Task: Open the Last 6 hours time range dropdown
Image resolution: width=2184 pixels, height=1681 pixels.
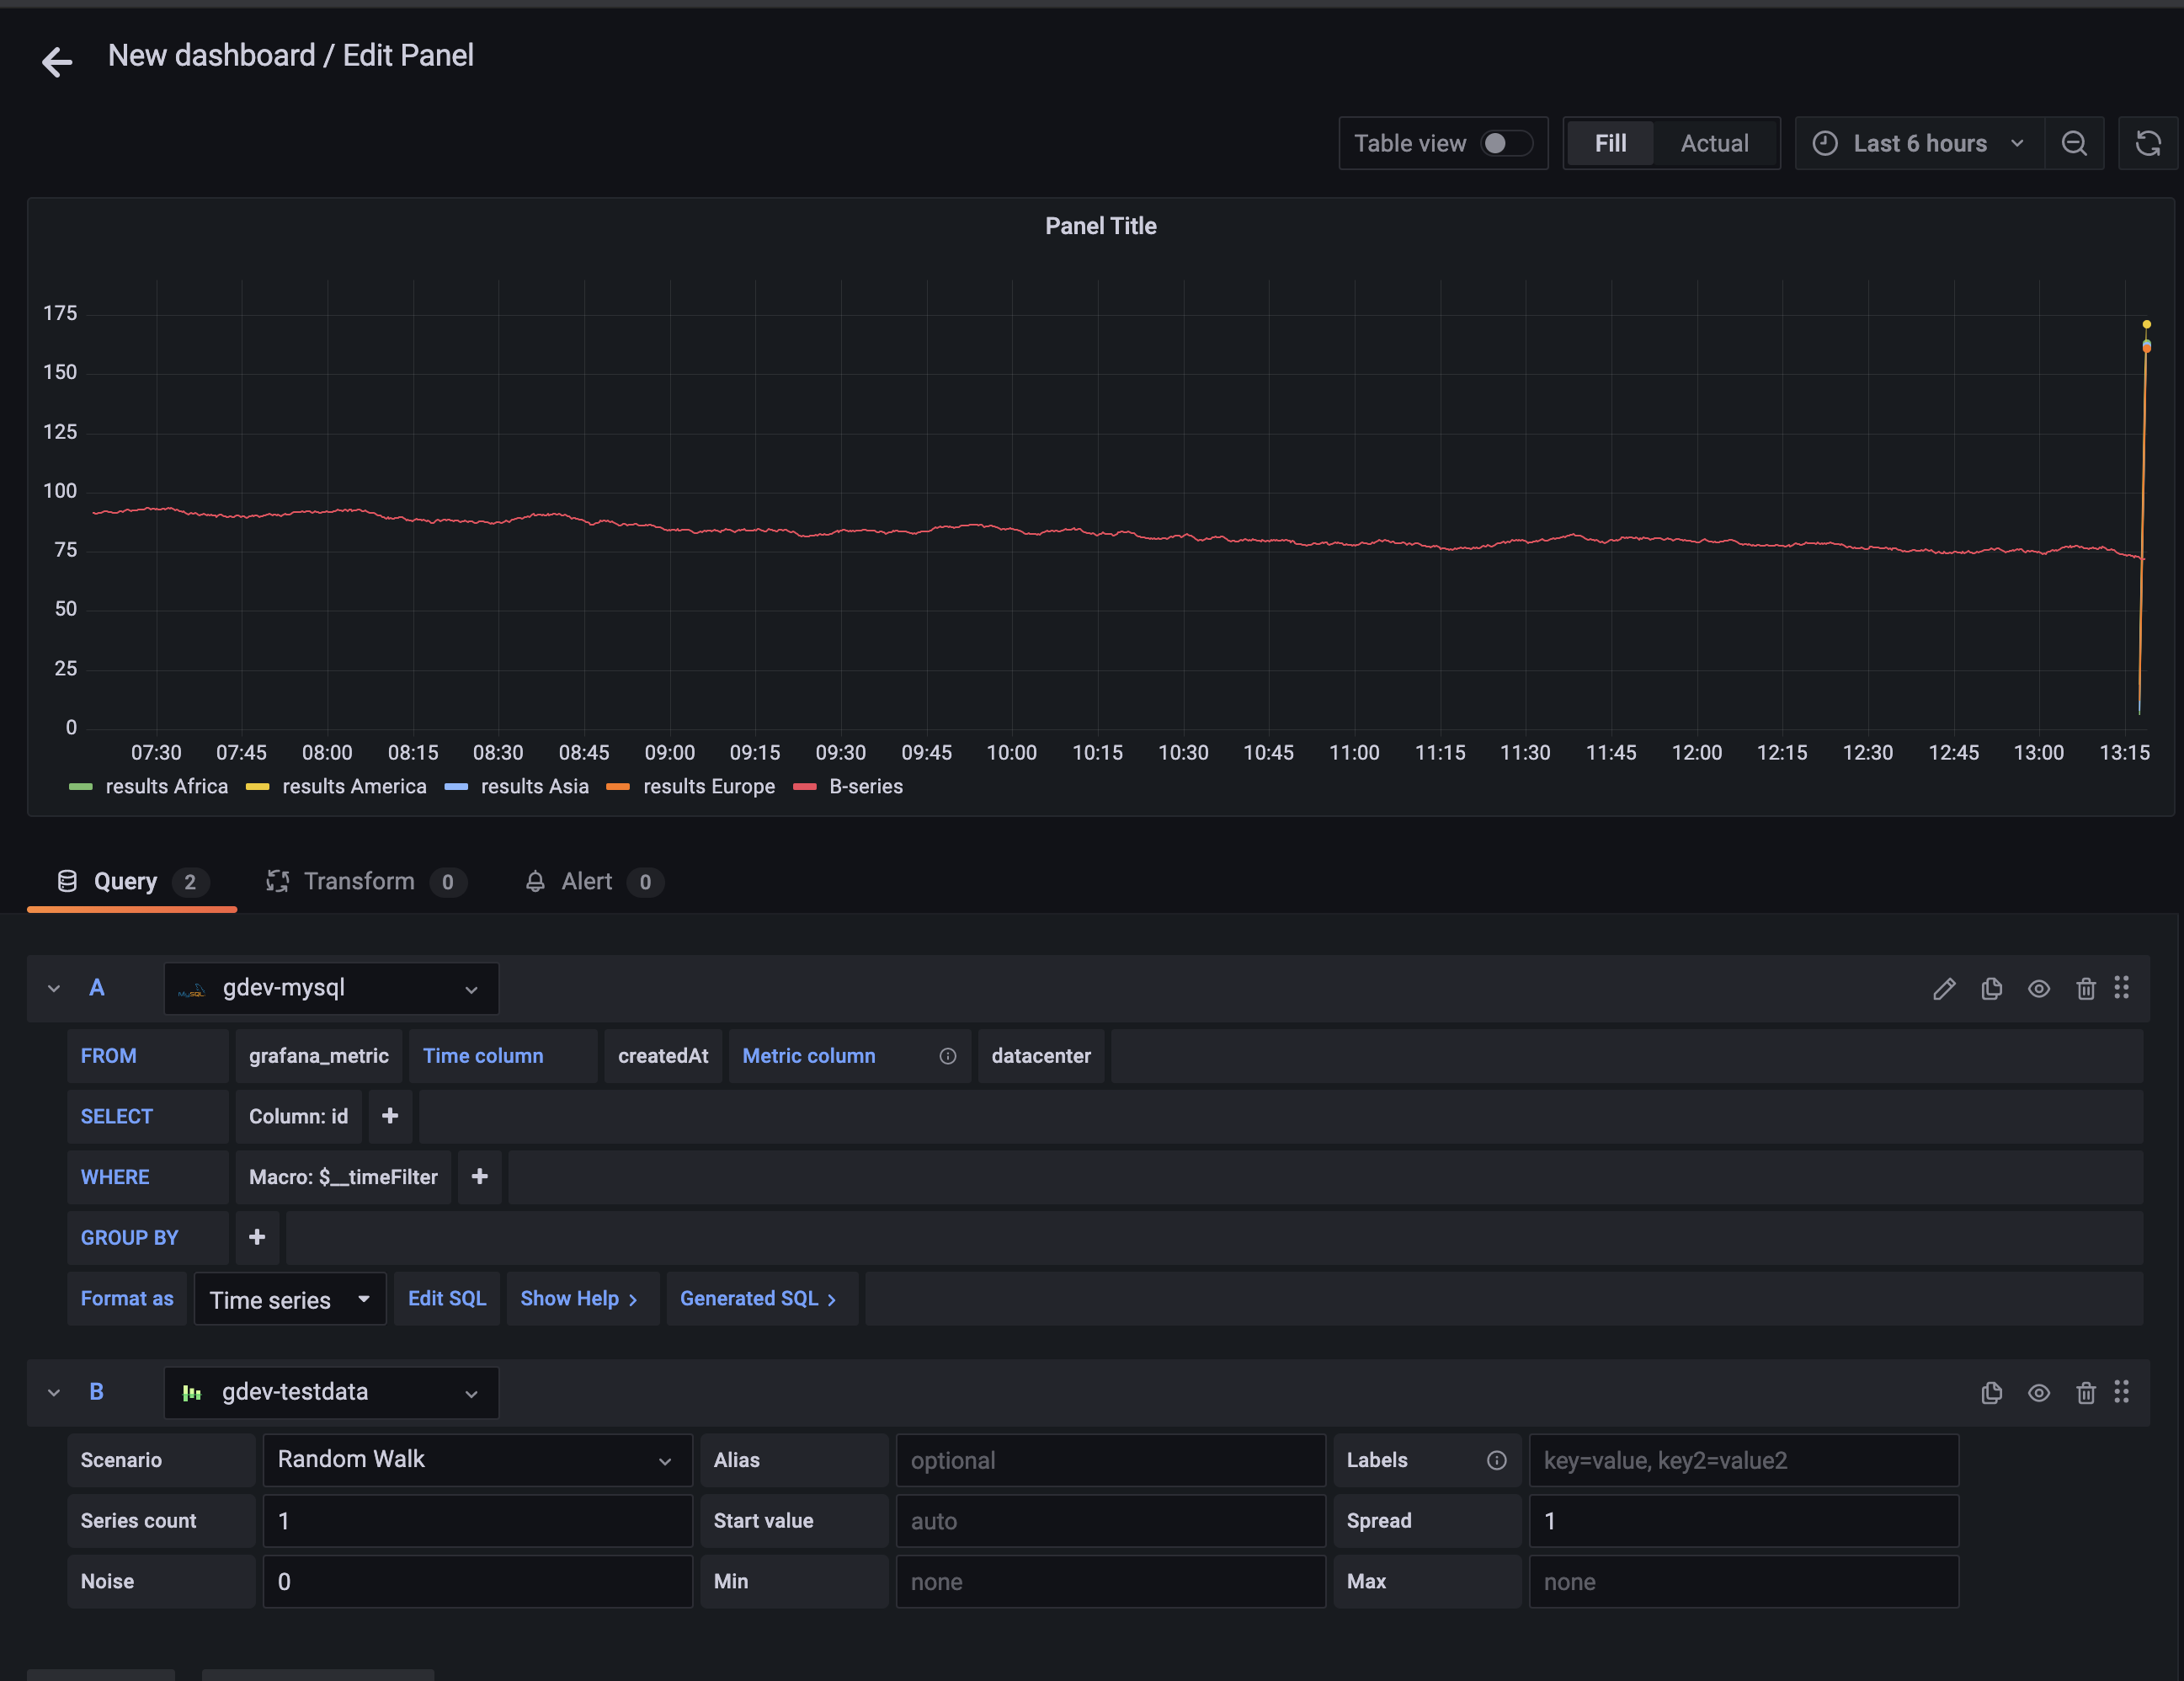Action: click(x=1915, y=143)
